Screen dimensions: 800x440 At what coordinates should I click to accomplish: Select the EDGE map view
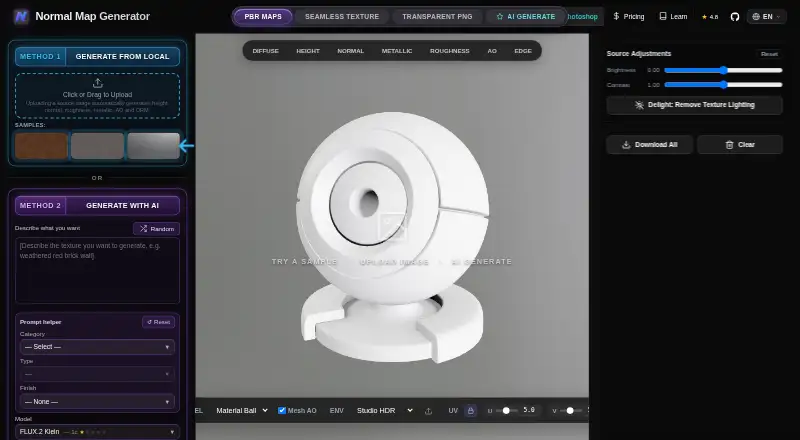click(x=523, y=51)
